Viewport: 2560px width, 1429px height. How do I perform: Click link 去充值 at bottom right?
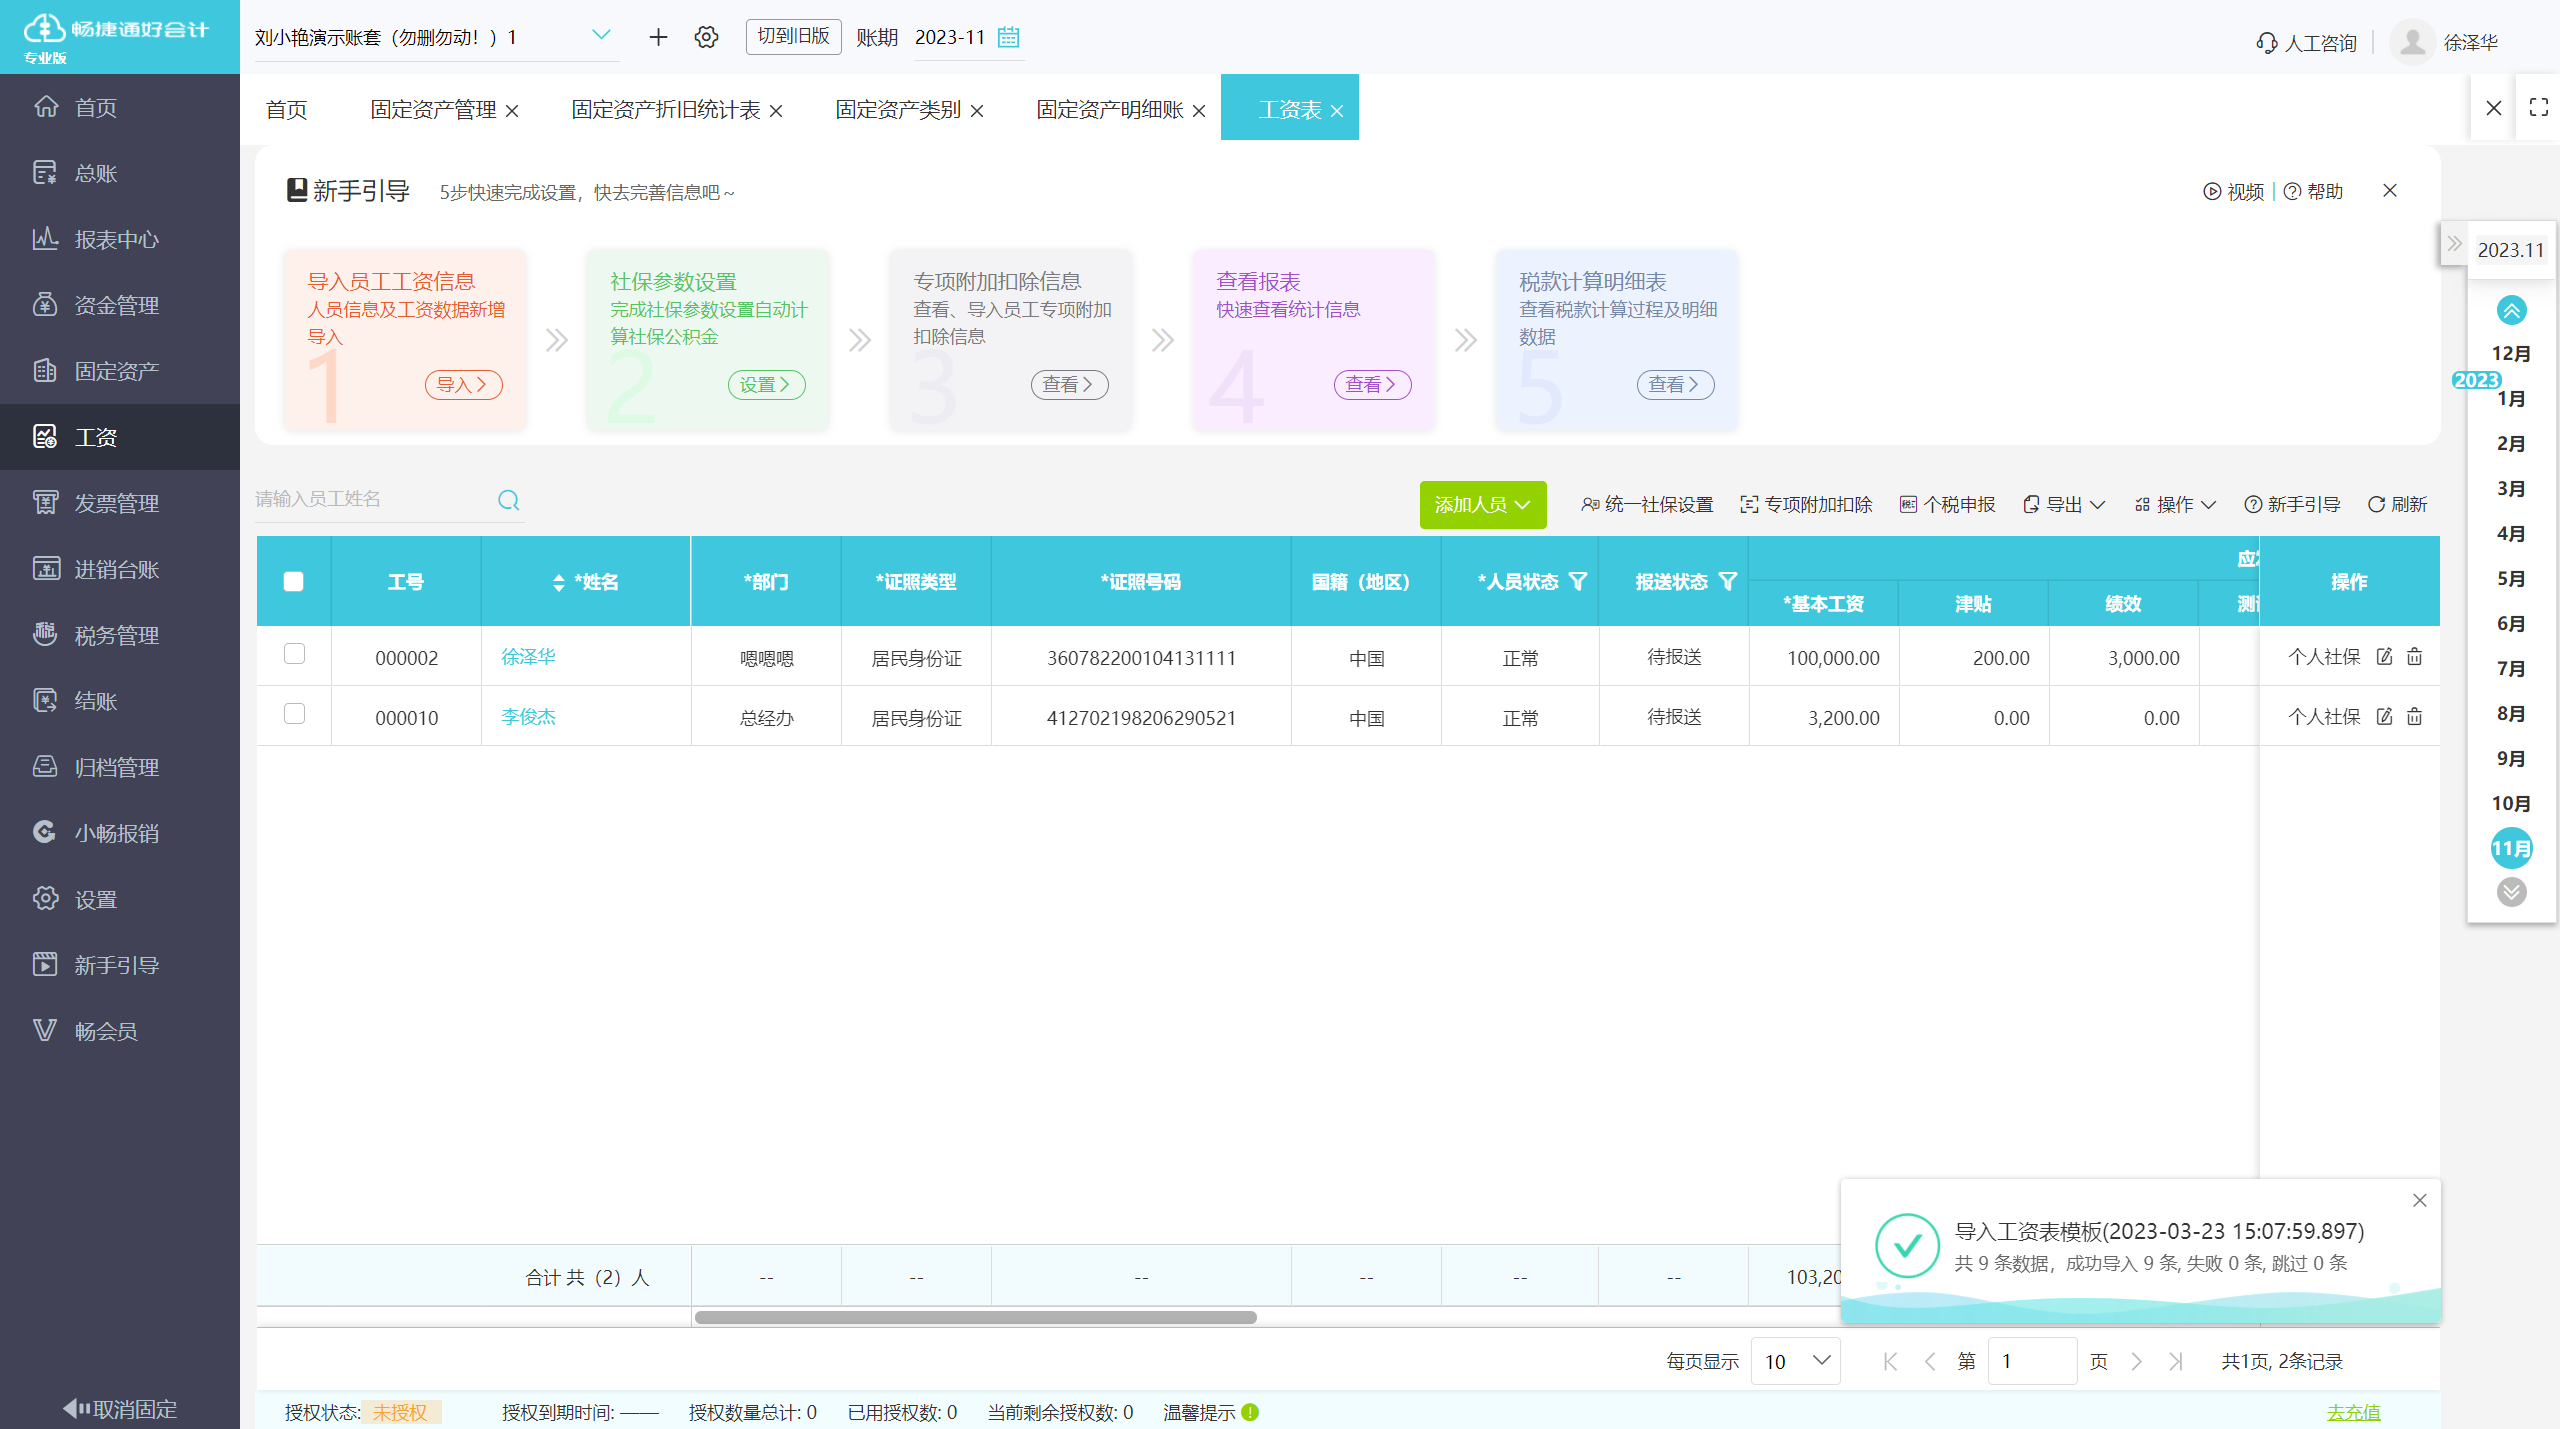(x=2356, y=1411)
